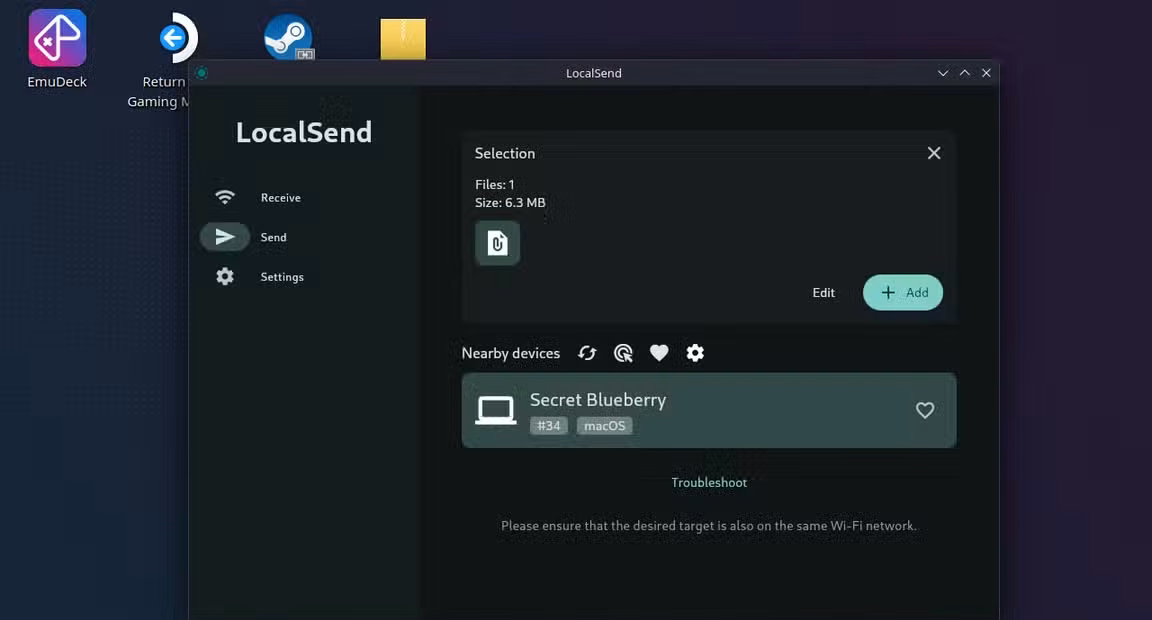Screen dimensions: 1152x620
Task: Click the Wi-Fi Receive icon
Action: click(225, 198)
